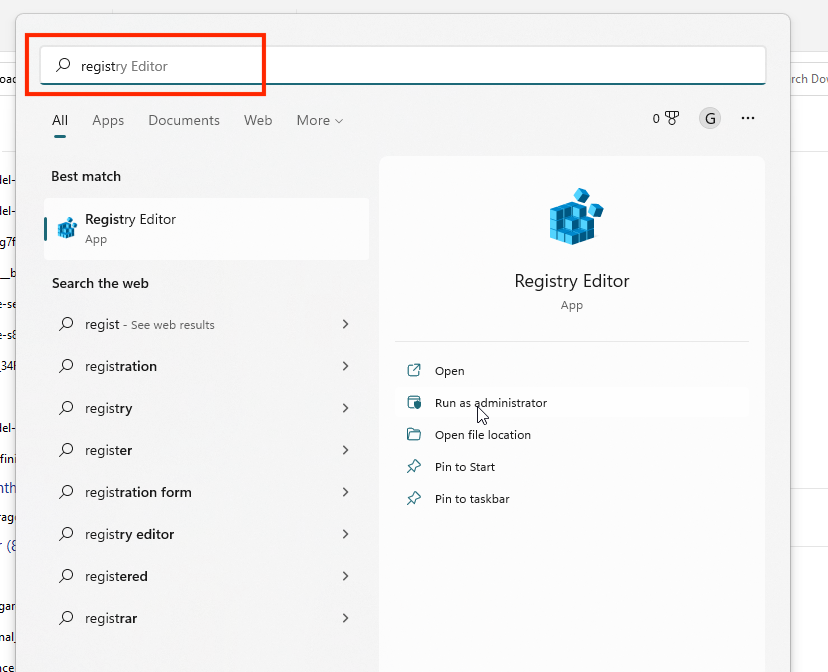Choose Pin to taskbar
Viewport: 828px width, 672px height.
[x=572, y=498]
